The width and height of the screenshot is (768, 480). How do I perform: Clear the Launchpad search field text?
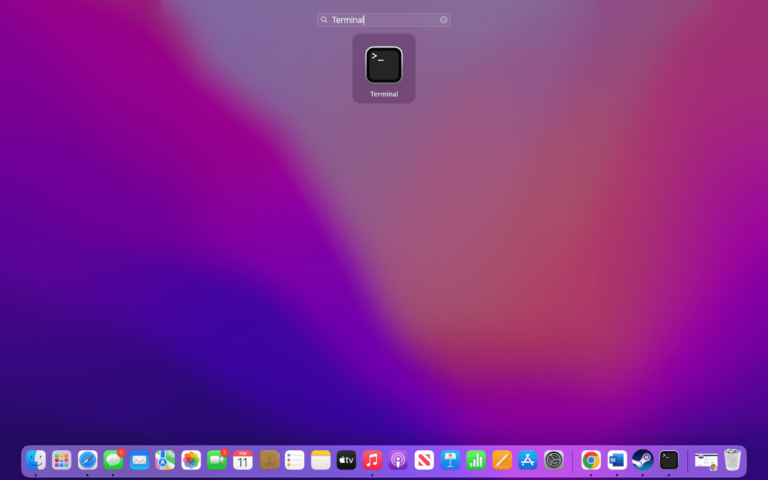[444, 20]
